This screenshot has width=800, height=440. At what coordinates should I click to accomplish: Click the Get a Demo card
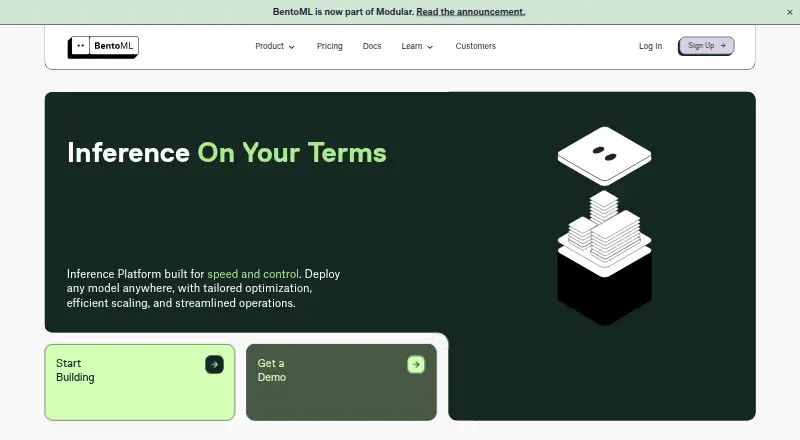[x=341, y=382]
